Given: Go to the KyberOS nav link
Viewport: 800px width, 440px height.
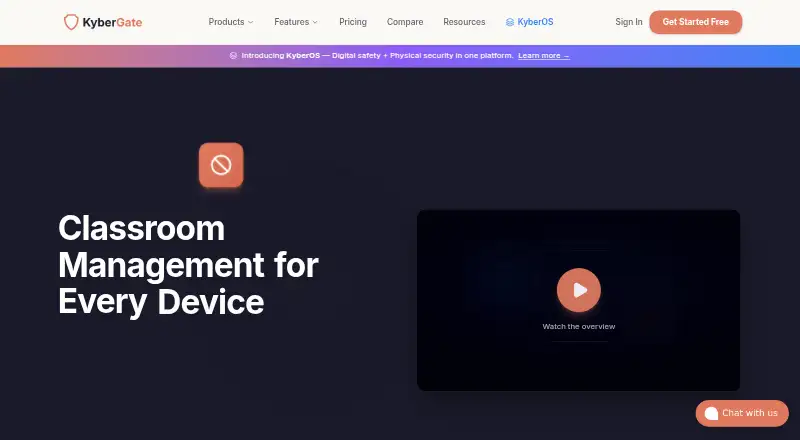Looking at the screenshot, I should click(x=530, y=22).
